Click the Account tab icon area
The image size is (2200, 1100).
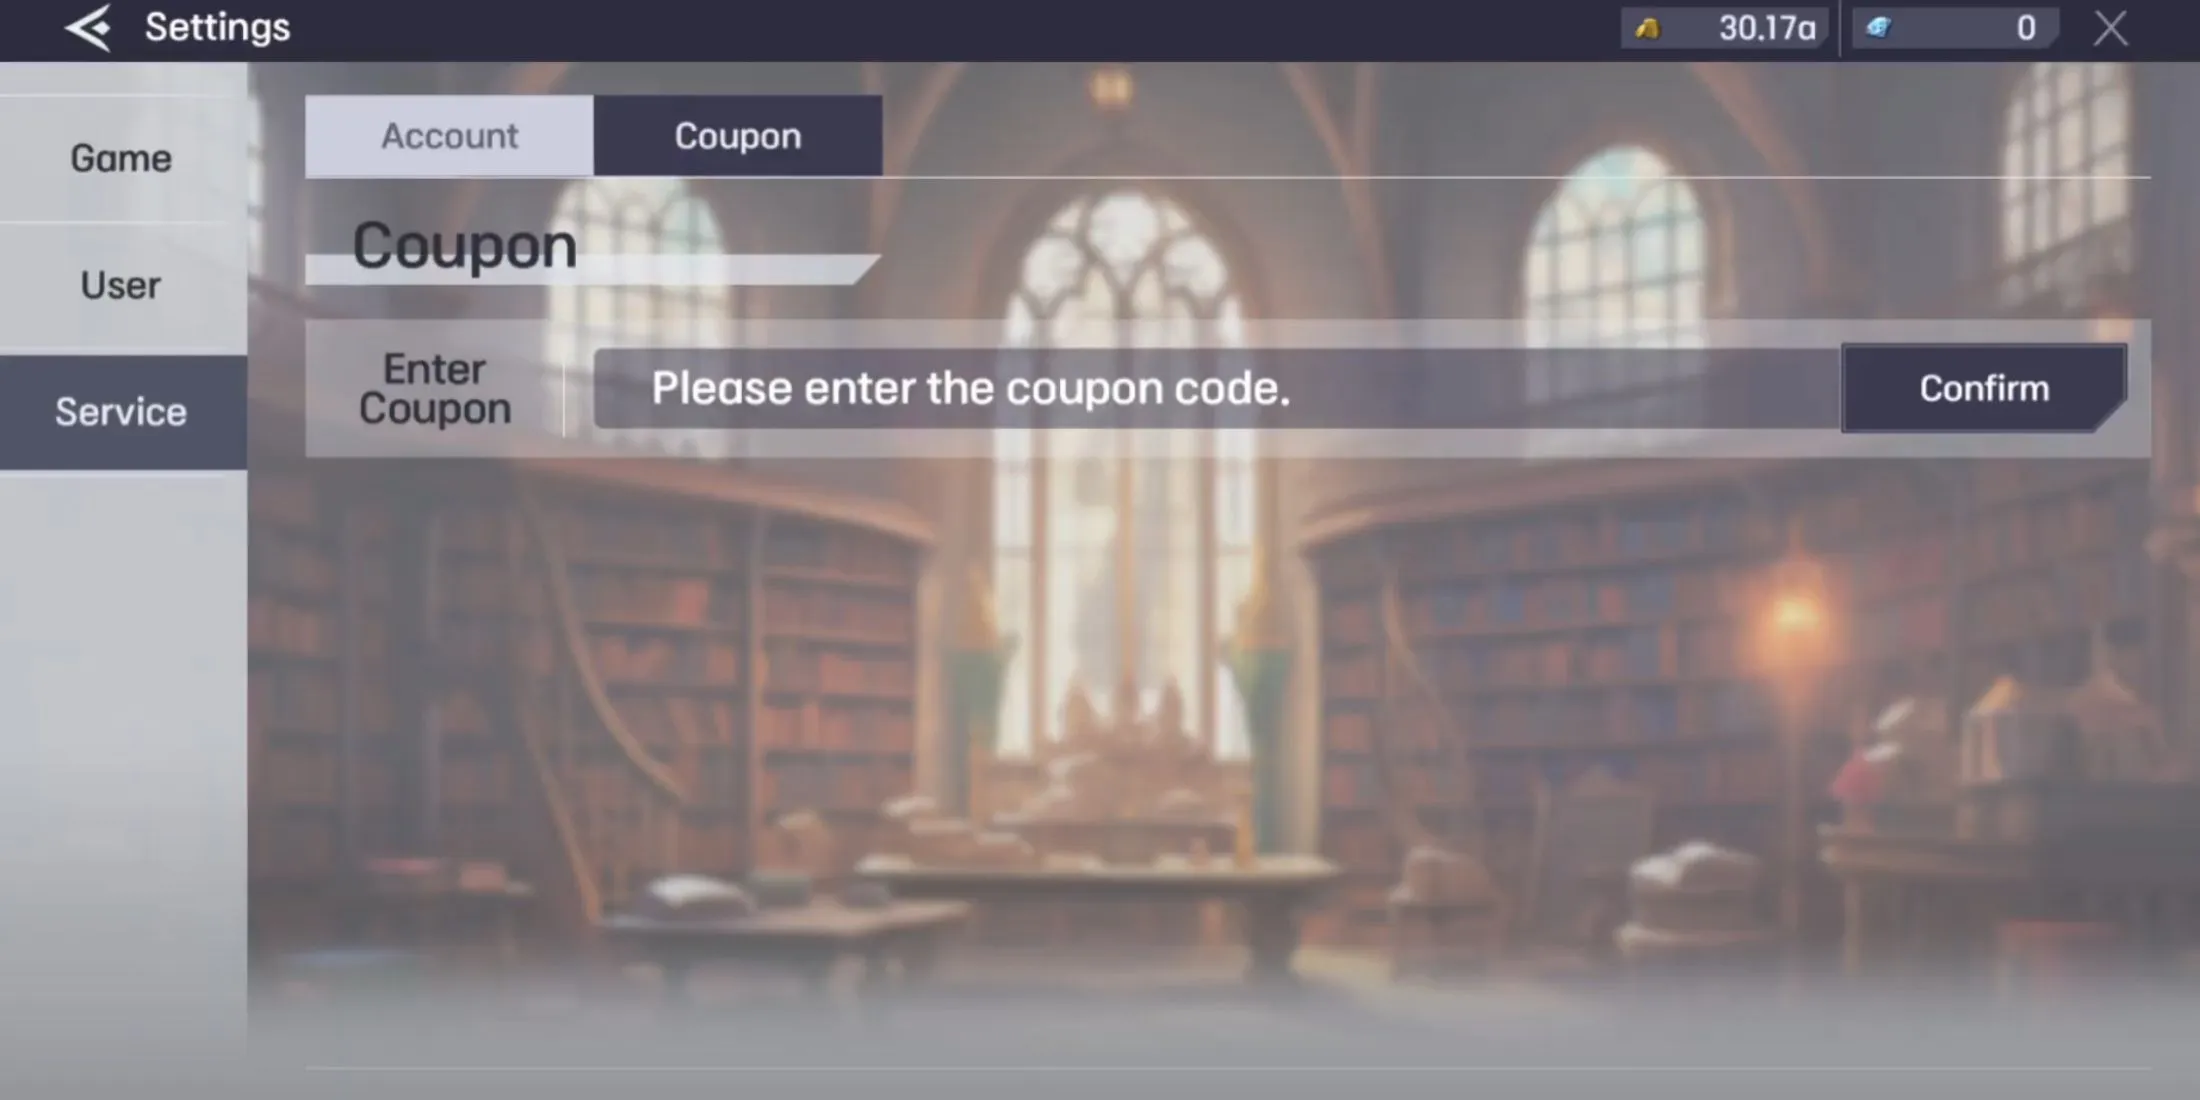pos(449,135)
